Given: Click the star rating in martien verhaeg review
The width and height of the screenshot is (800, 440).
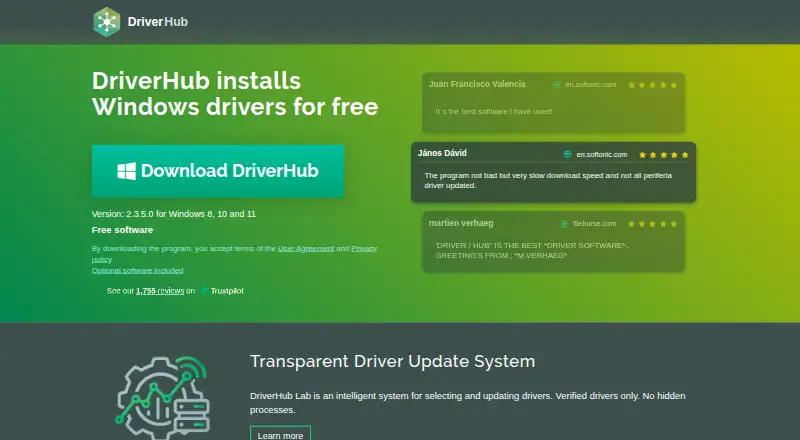Looking at the screenshot, I should click(x=653, y=224).
